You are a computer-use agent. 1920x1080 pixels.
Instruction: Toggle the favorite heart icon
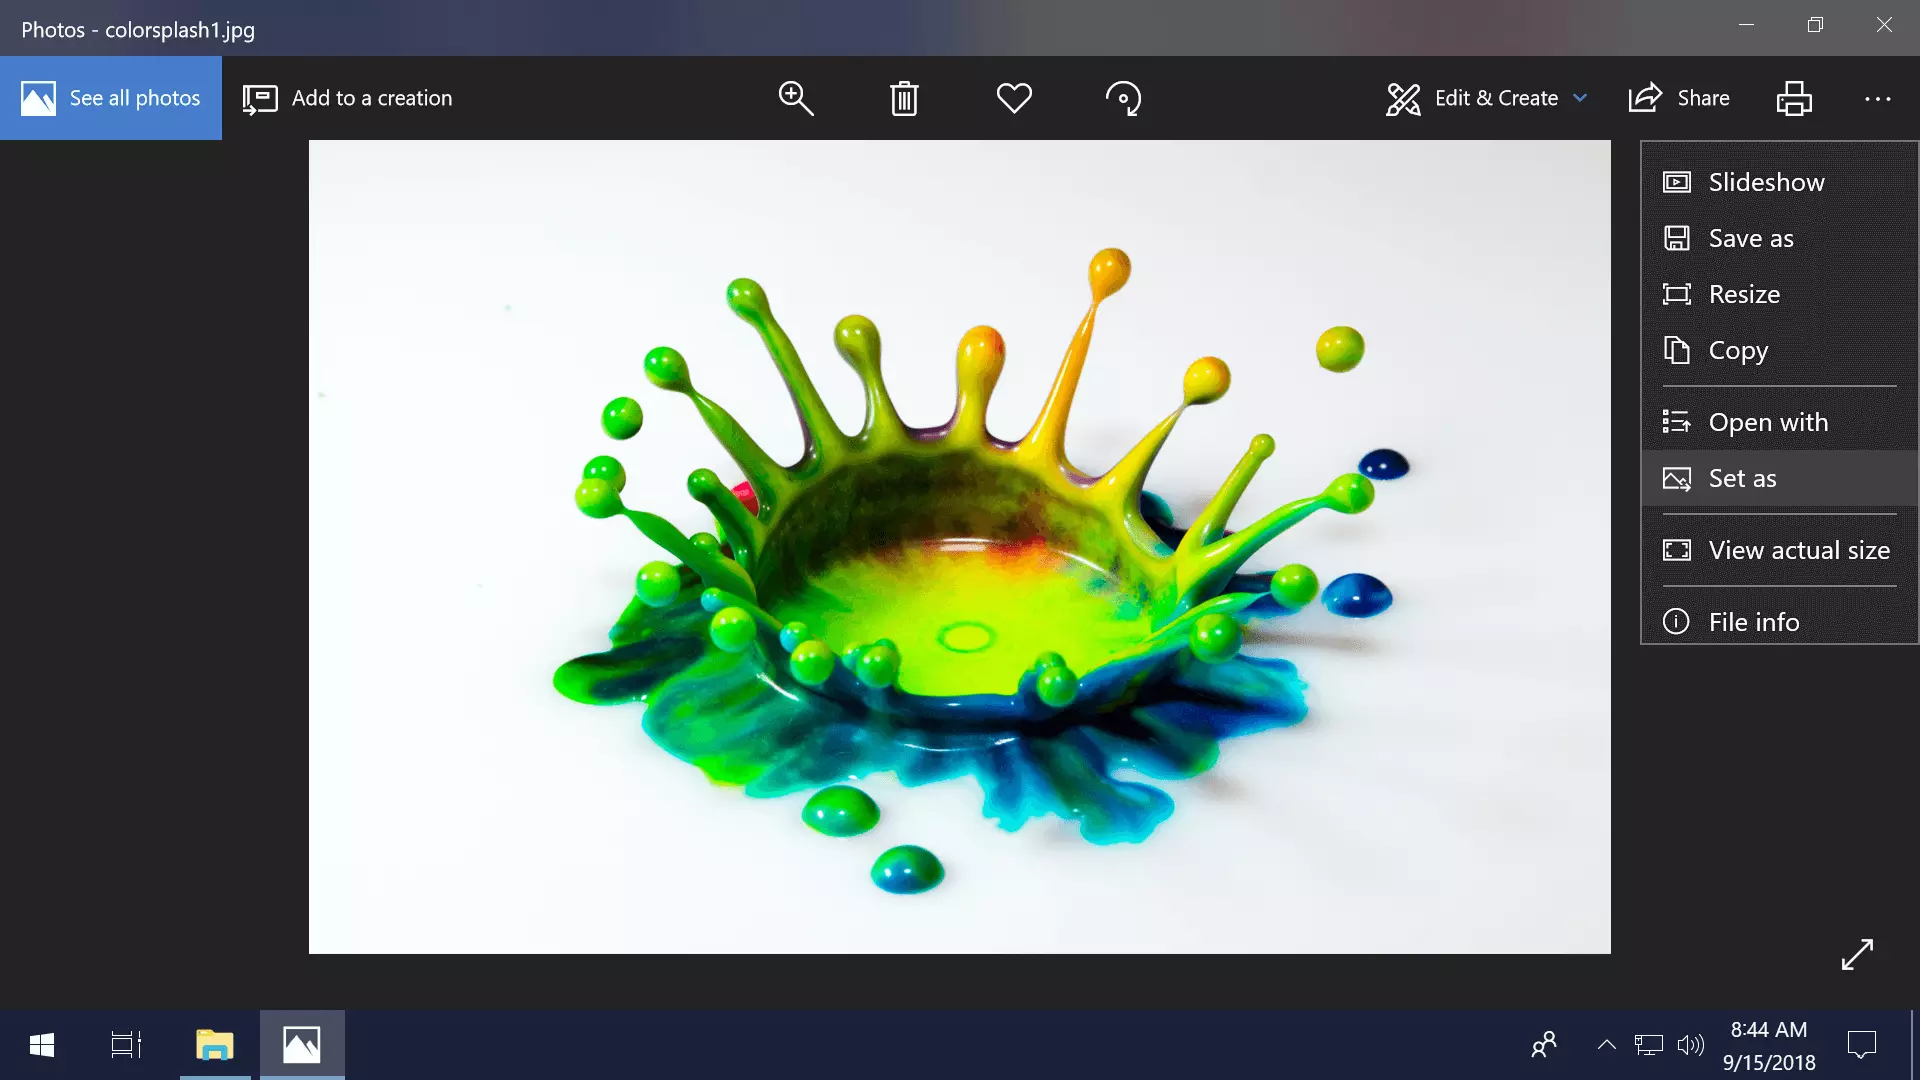point(1013,99)
